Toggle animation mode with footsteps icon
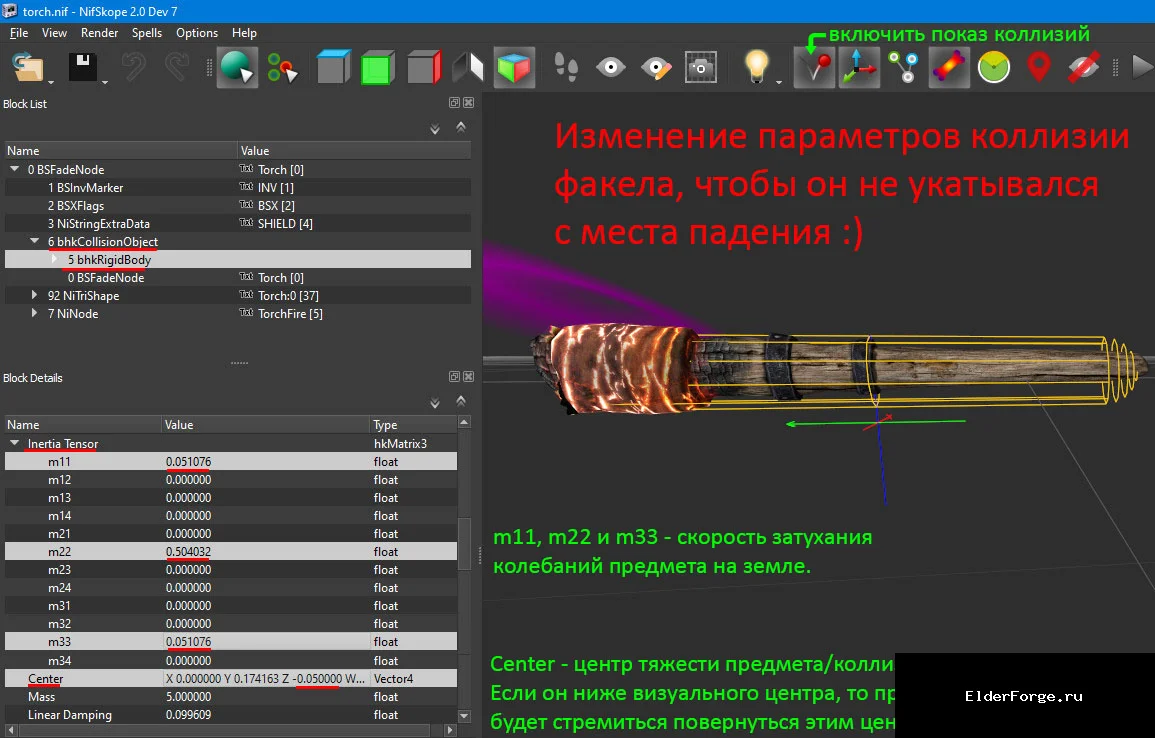Screen dimensions: 1155x738 pos(565,67)
